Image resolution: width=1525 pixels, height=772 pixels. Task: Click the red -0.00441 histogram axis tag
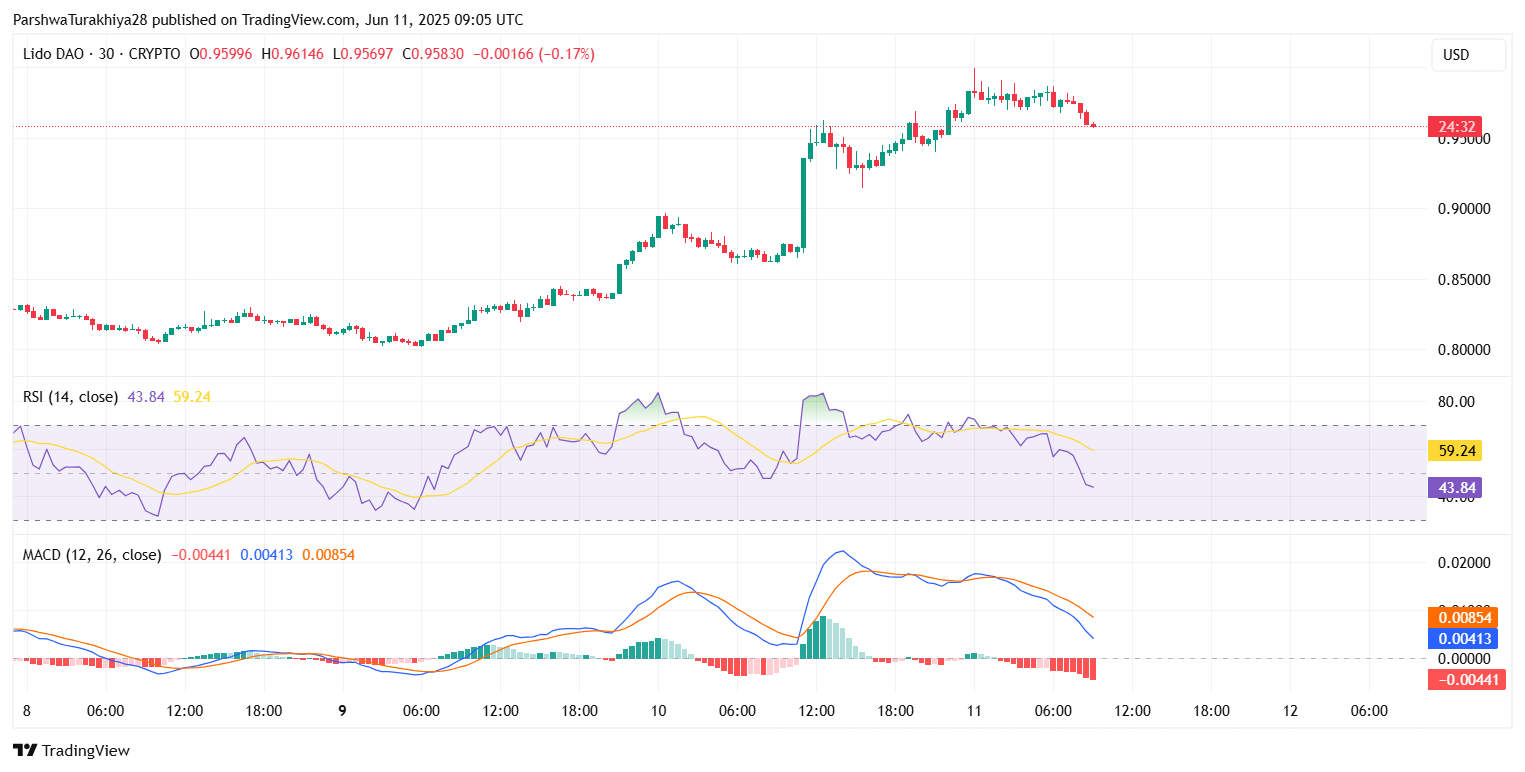[x=1464, y=680]
